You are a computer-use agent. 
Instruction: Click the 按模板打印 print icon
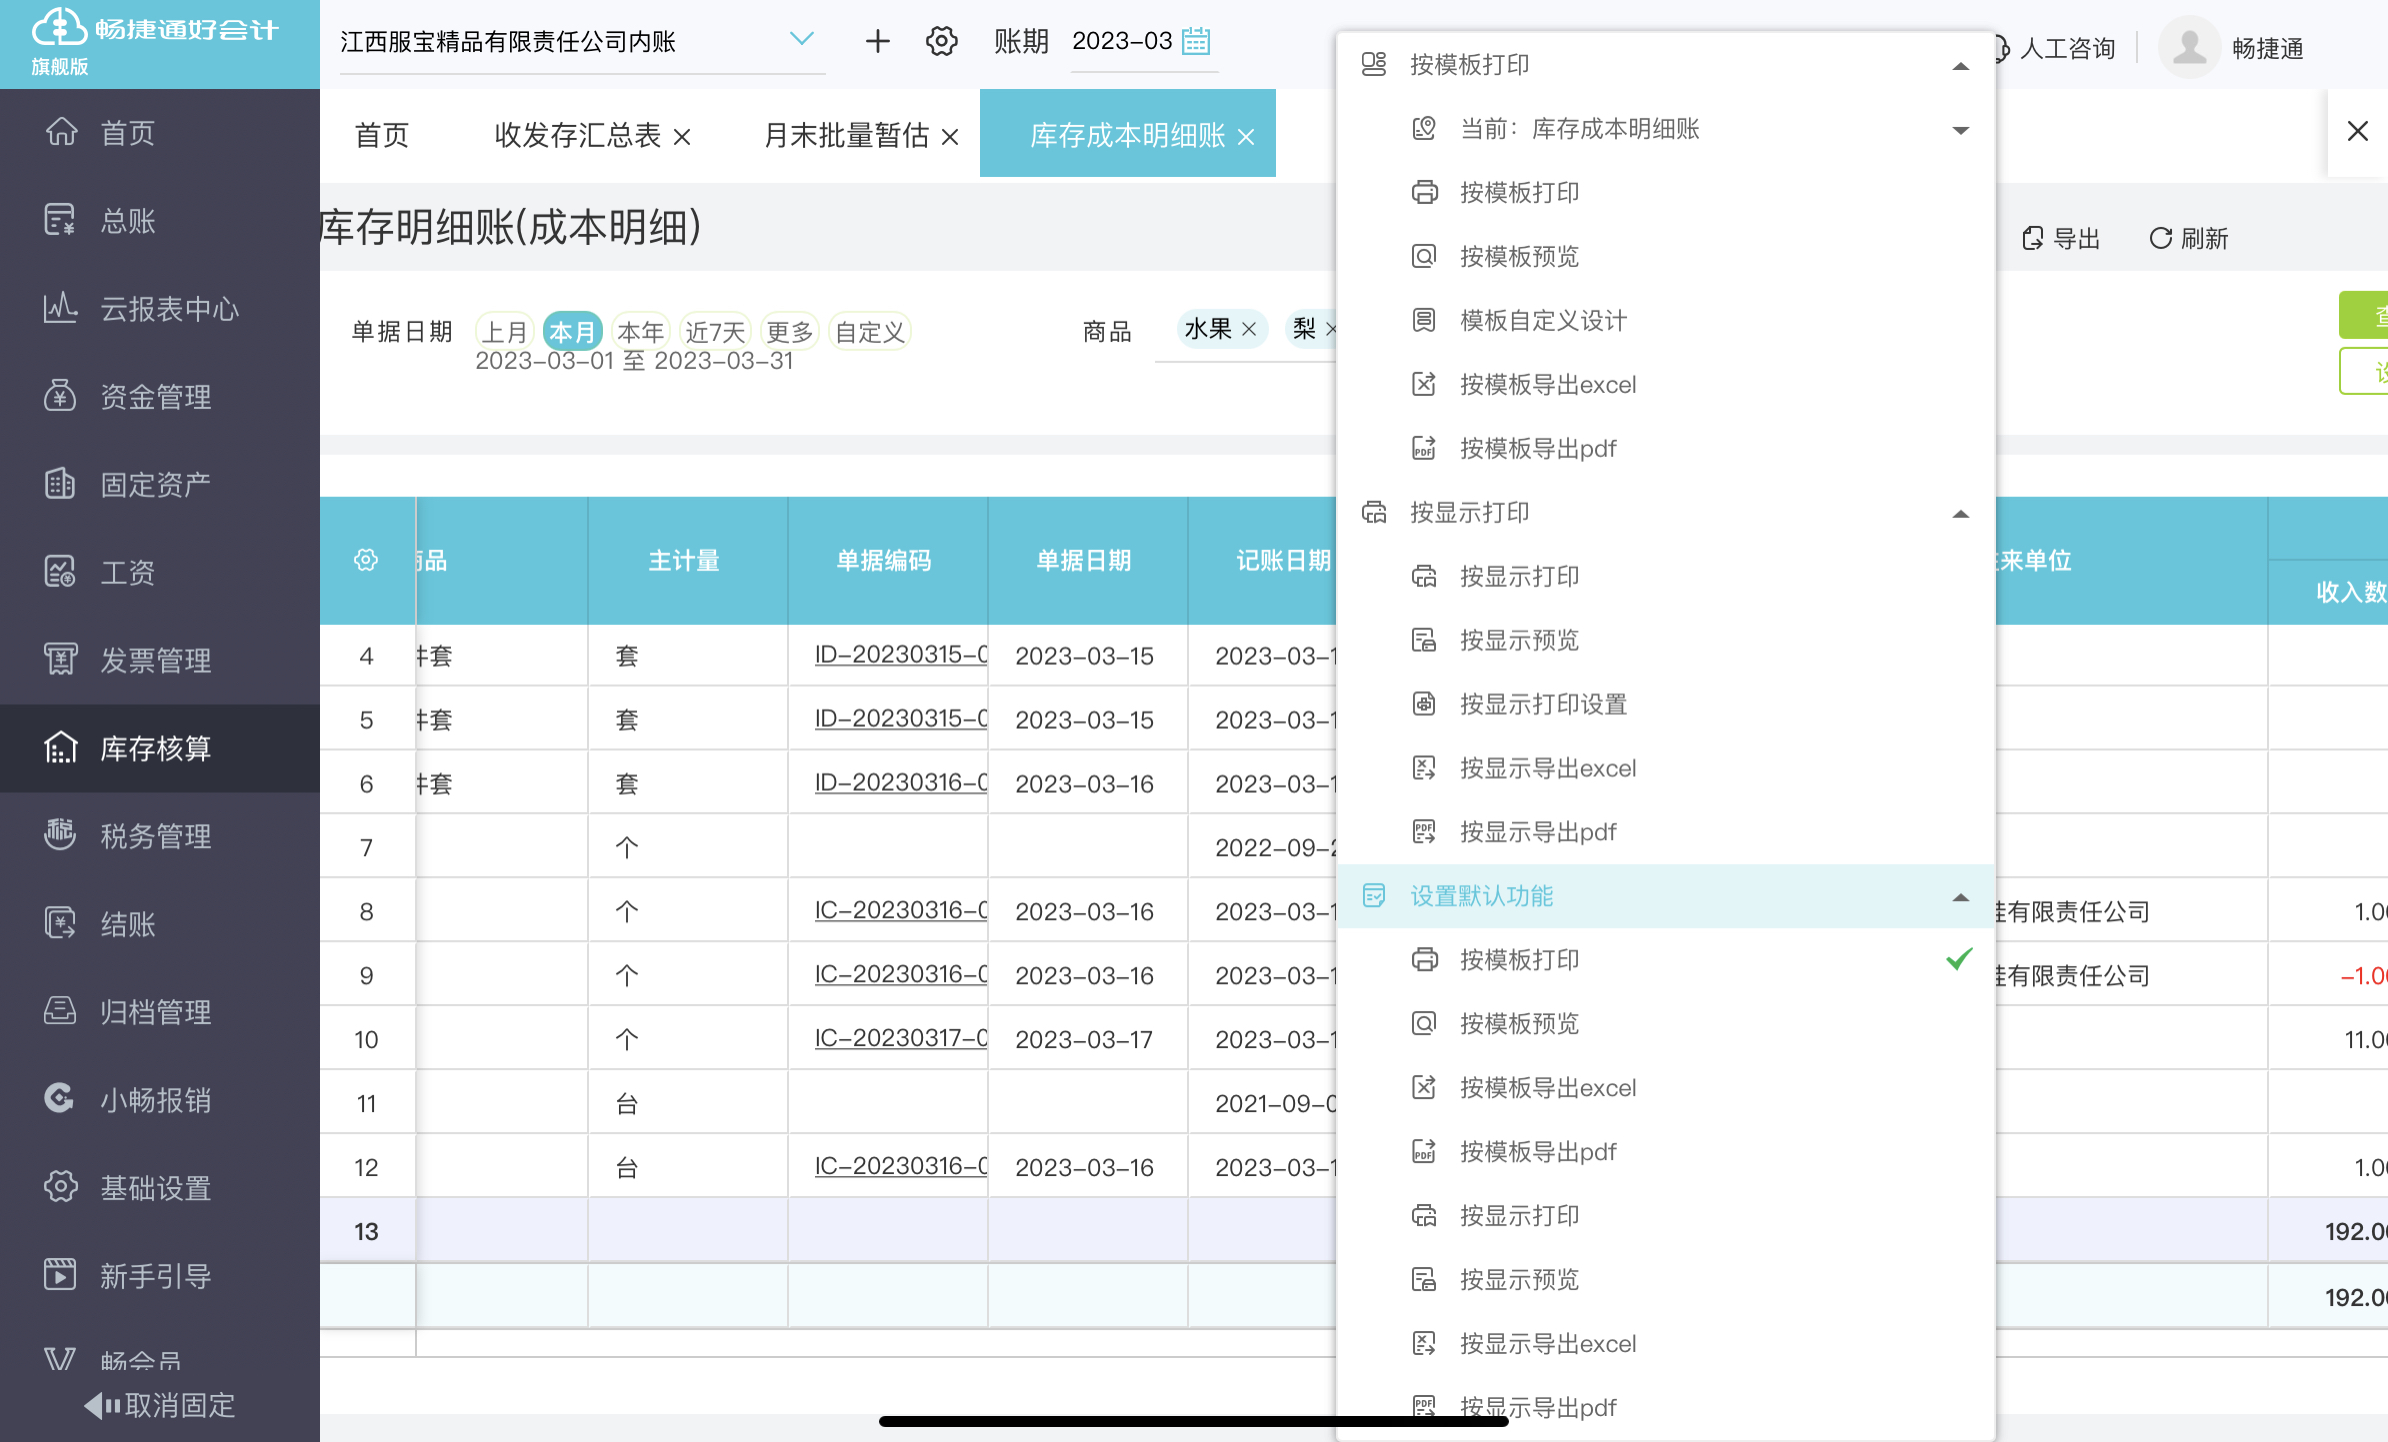1426,191
